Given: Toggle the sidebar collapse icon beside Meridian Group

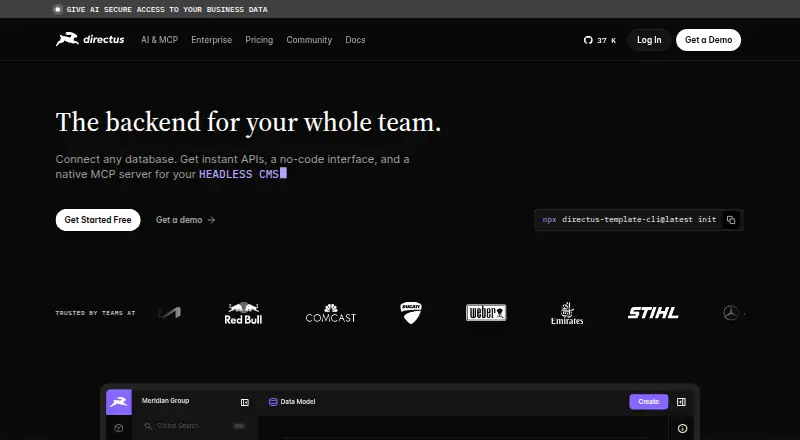Looking at the screenshot, I should [245, 402].
